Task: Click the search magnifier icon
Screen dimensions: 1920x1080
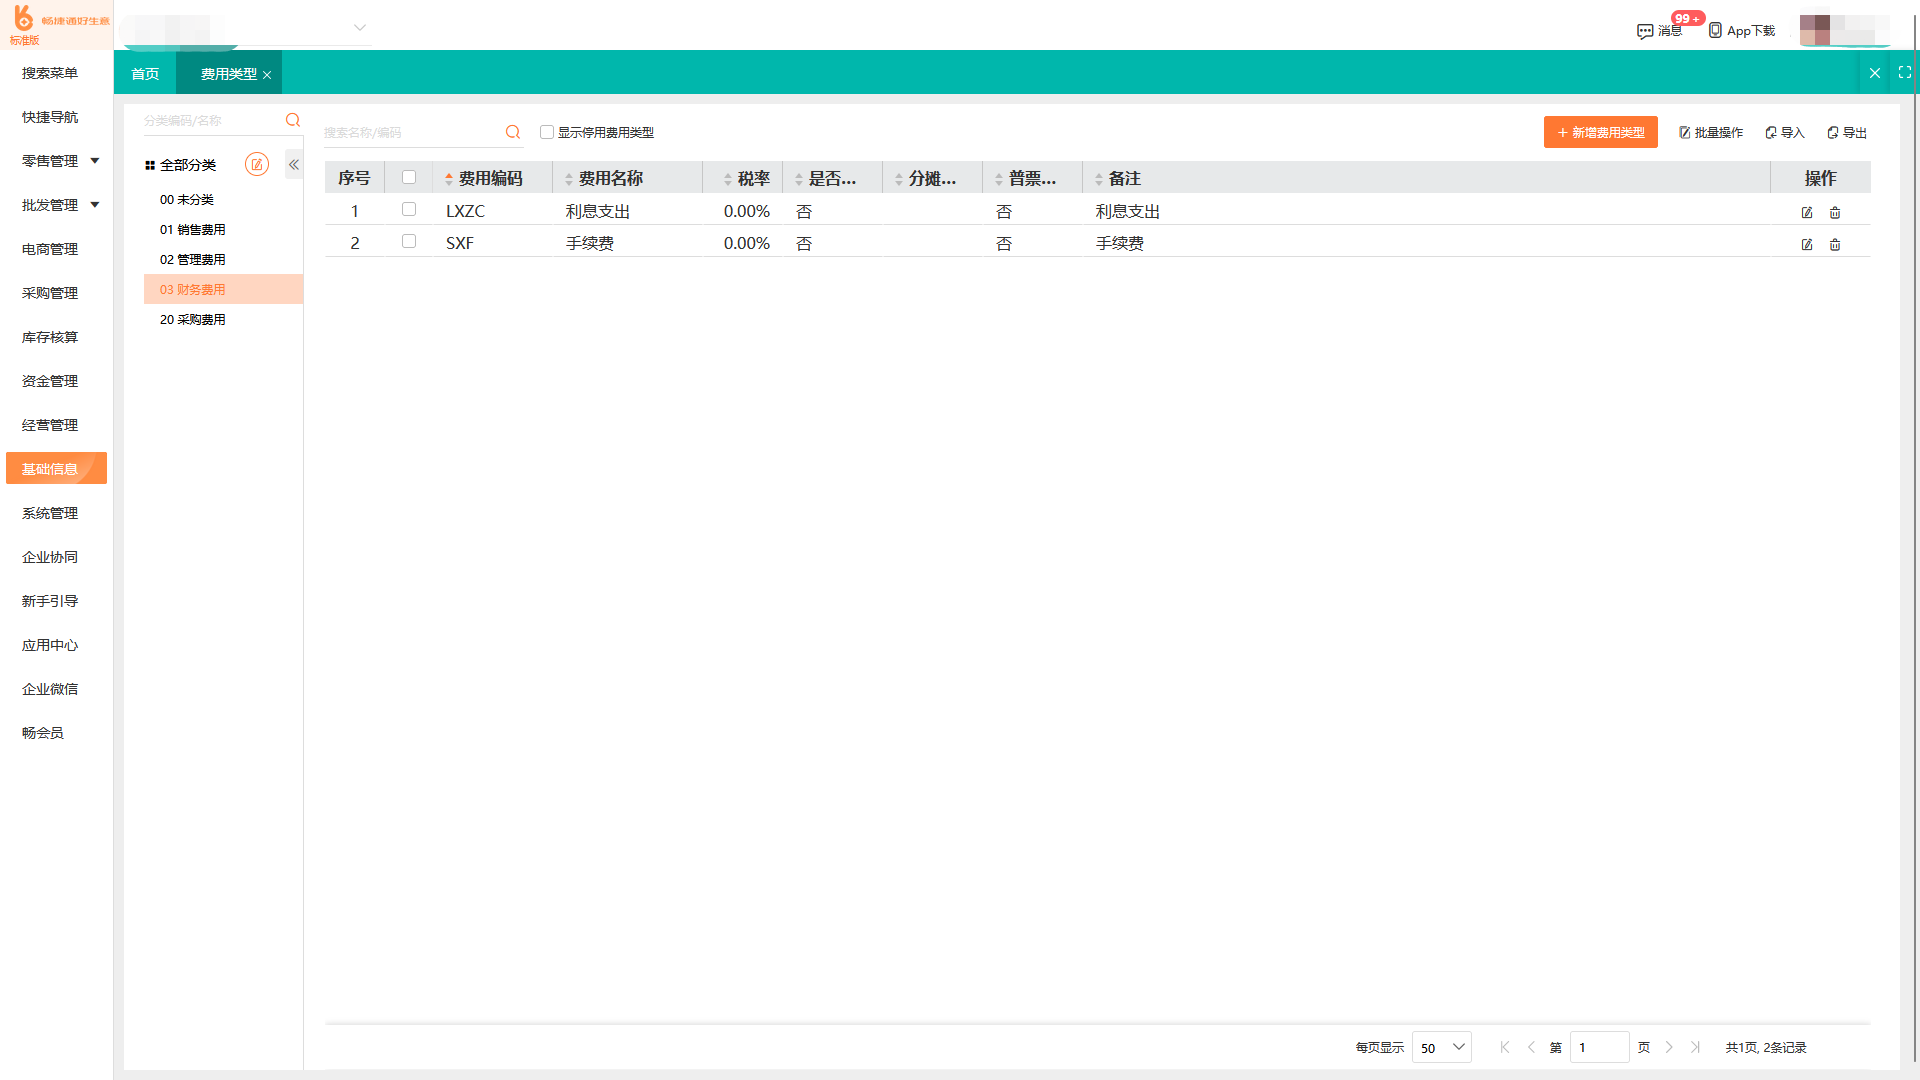Action: (x=294, y=120)
